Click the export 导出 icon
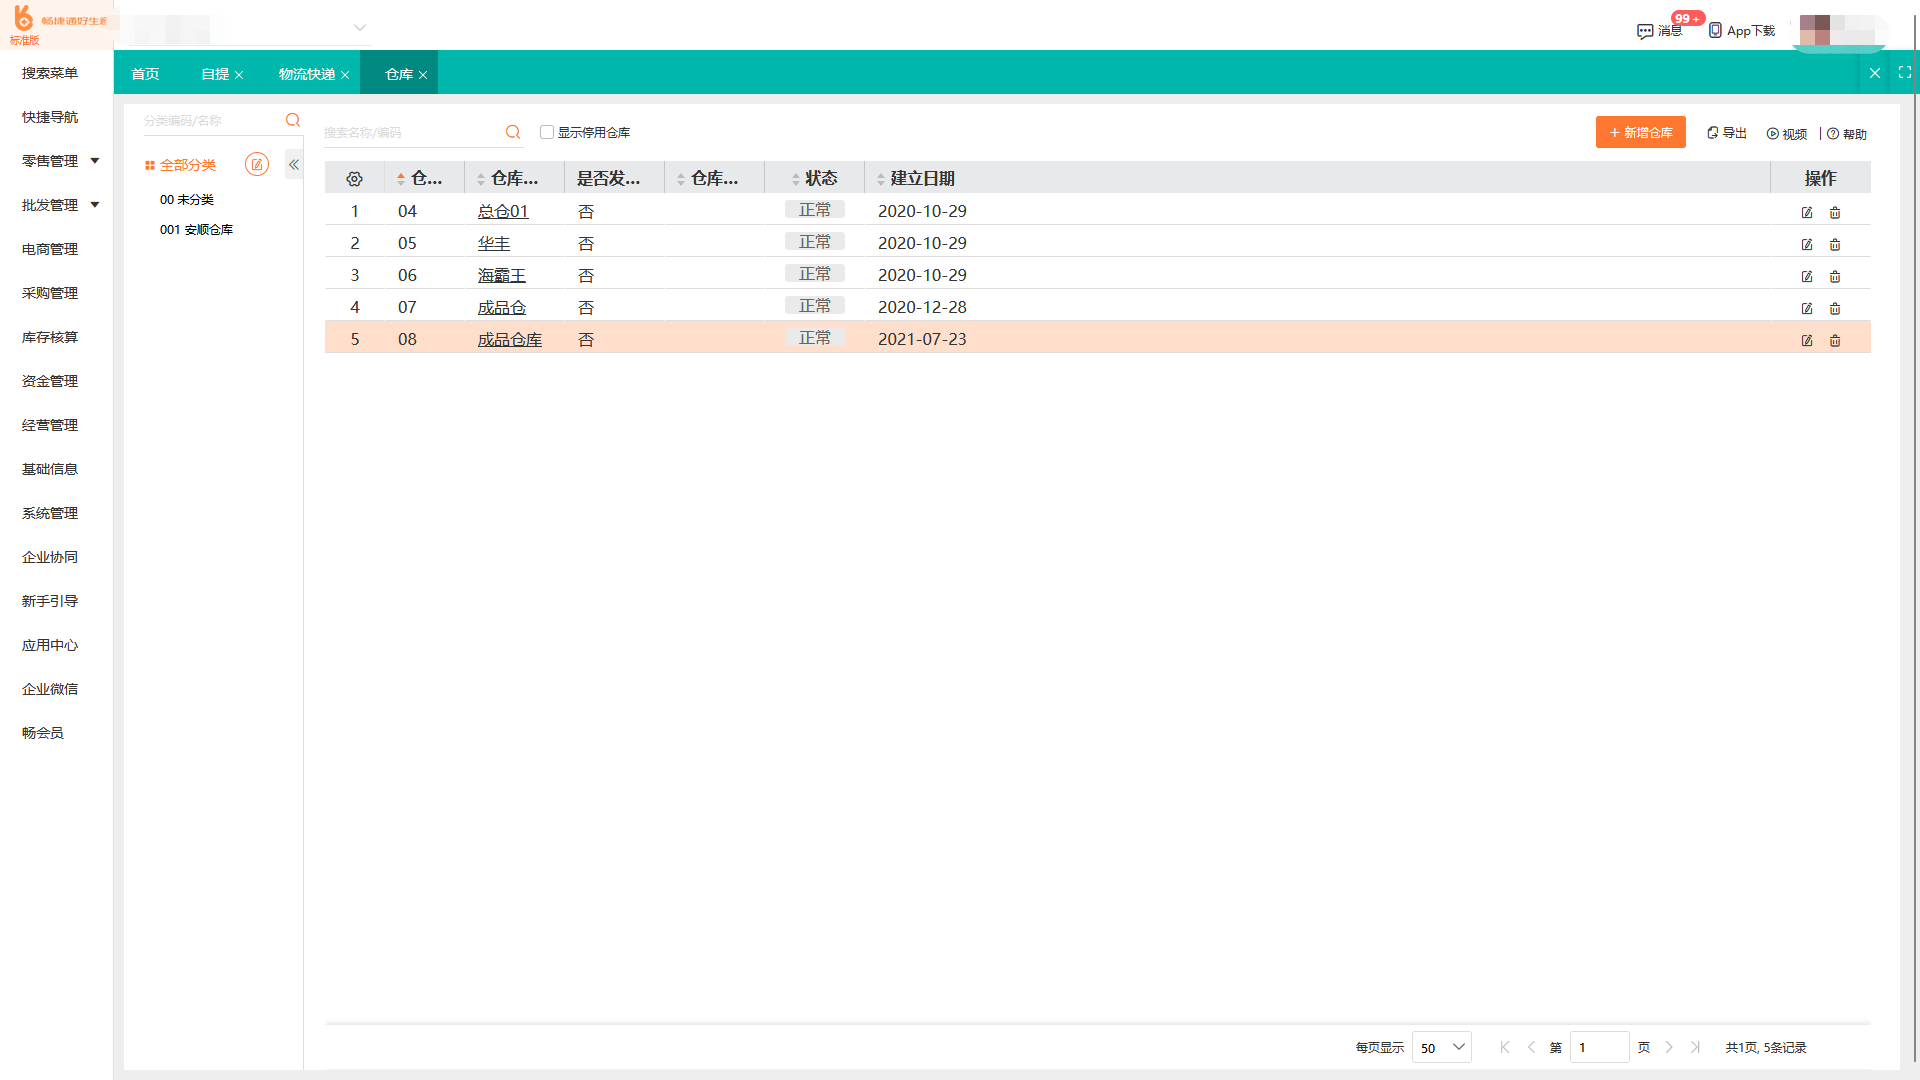Viewport: 1920px width, 1080px height. pos(1726,131)
